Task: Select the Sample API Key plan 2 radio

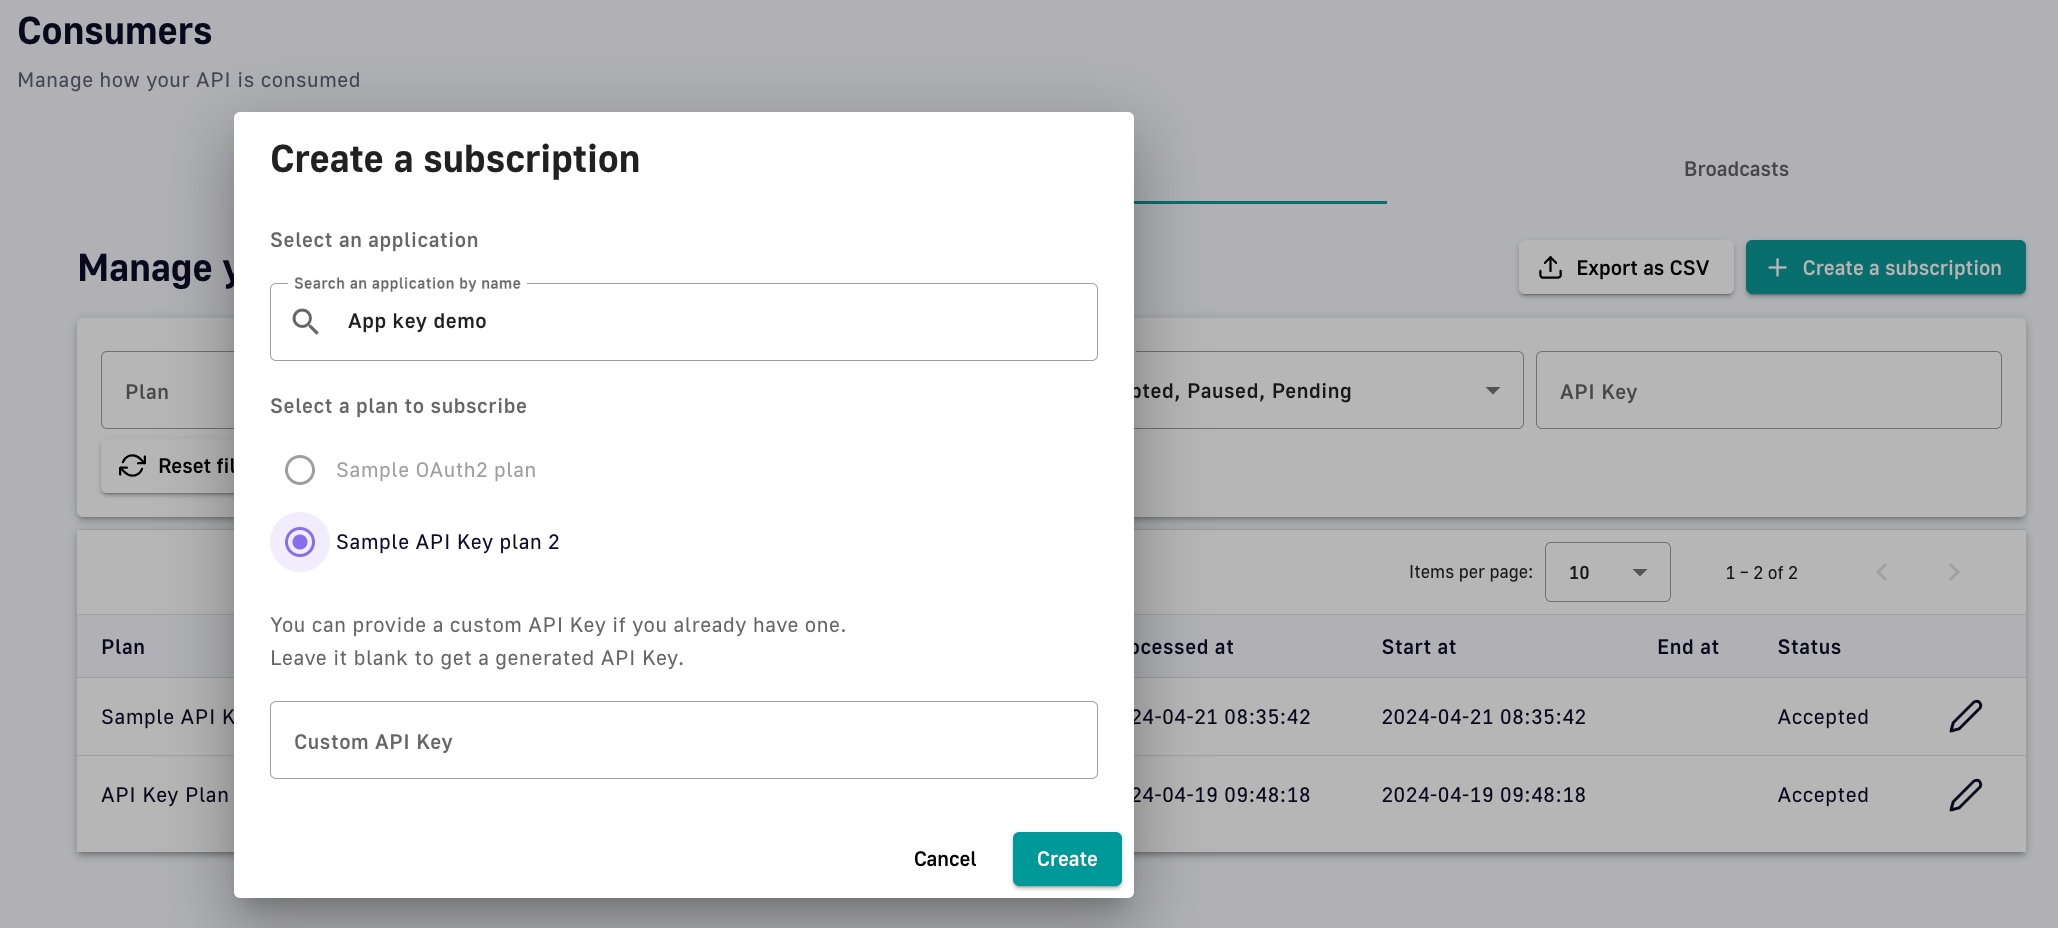Action: (x=300, y=542)
